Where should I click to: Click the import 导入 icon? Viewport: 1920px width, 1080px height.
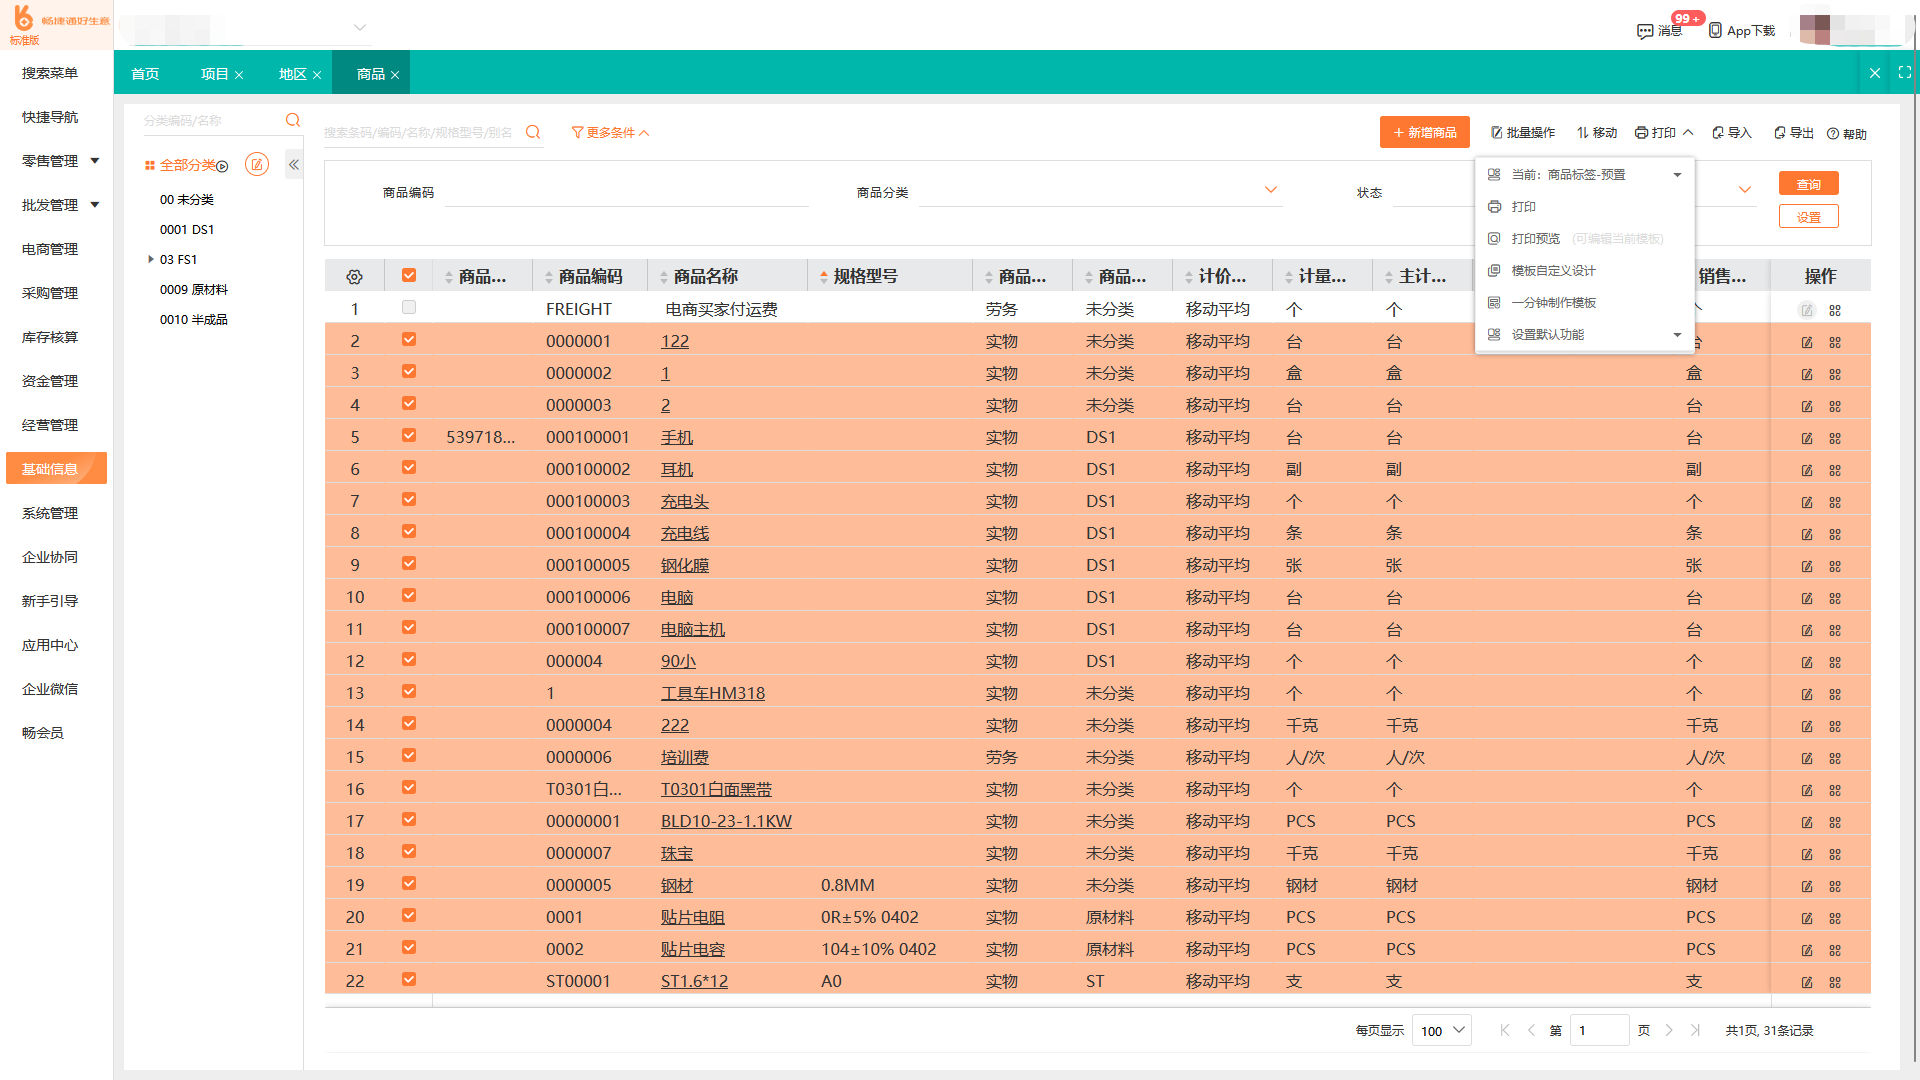1729,131
